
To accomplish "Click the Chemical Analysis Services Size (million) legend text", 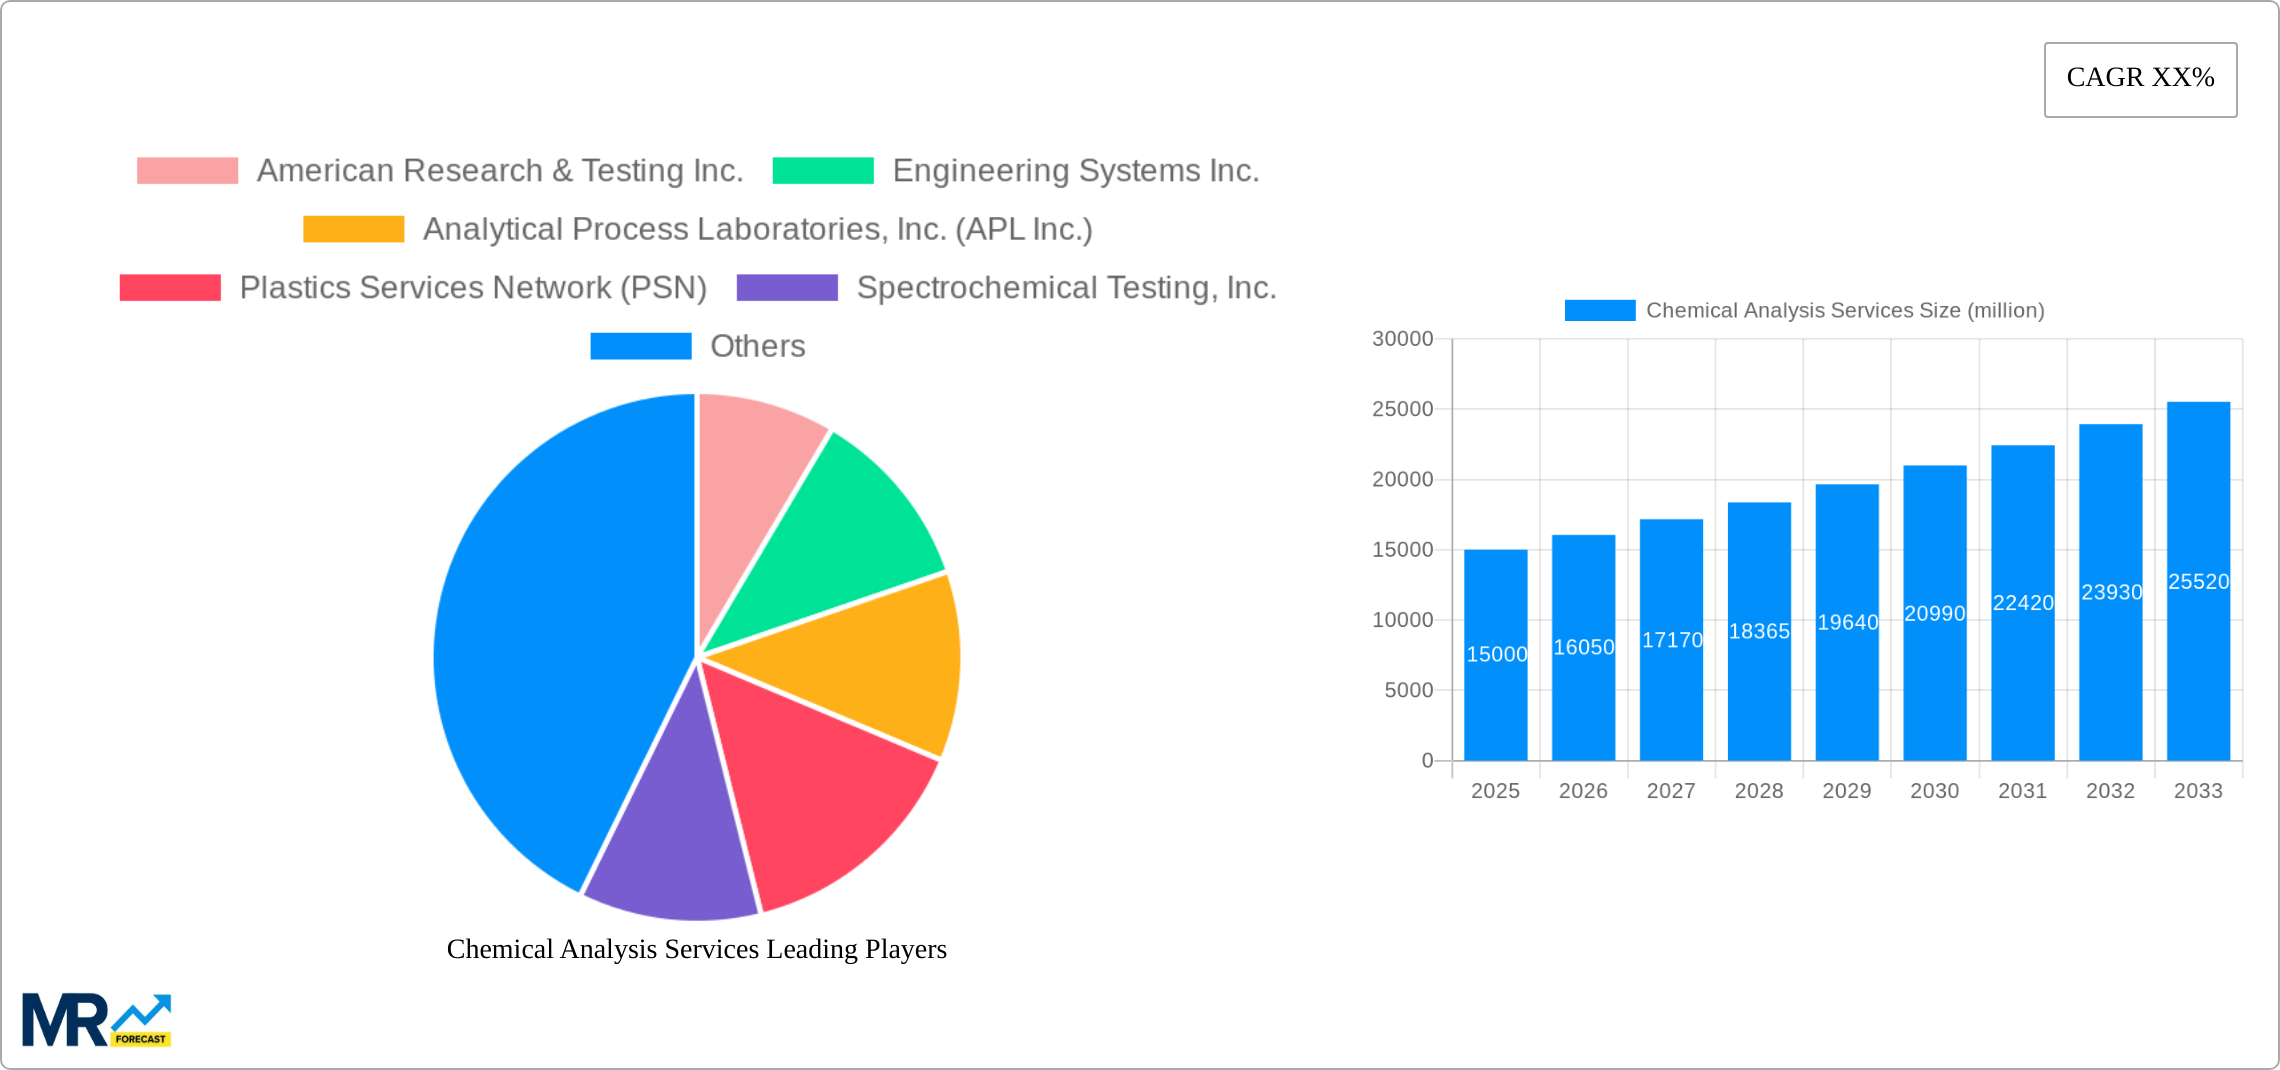I will tap(1845, 310).
